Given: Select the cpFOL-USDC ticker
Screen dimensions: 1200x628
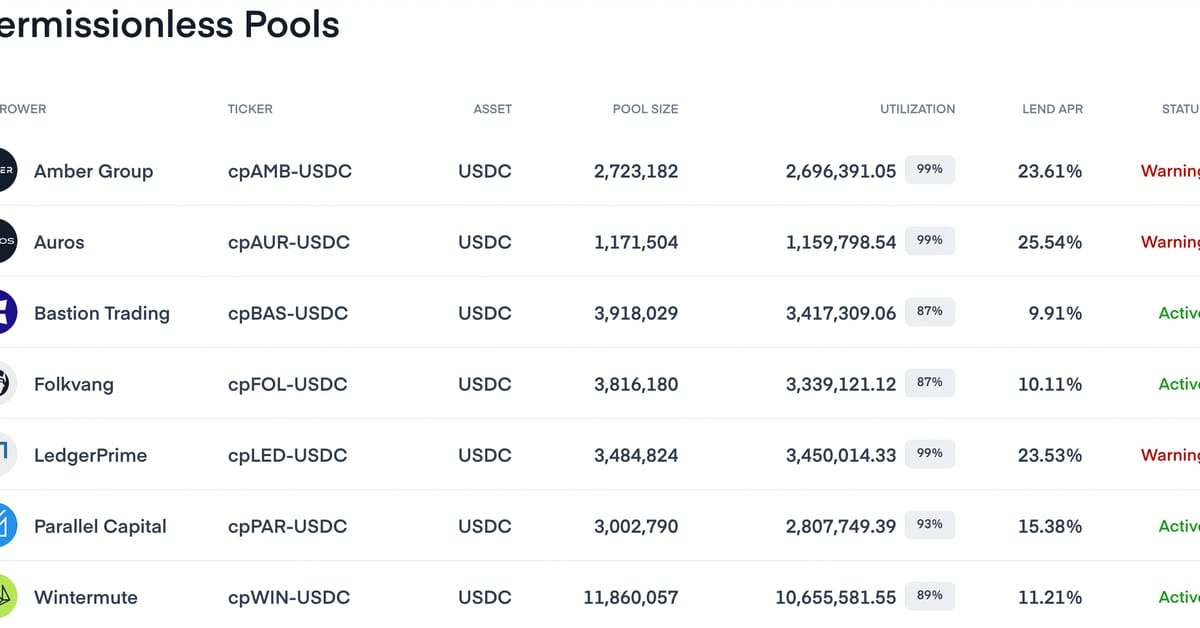Looking at the screenshot, I should click(288, 384).
